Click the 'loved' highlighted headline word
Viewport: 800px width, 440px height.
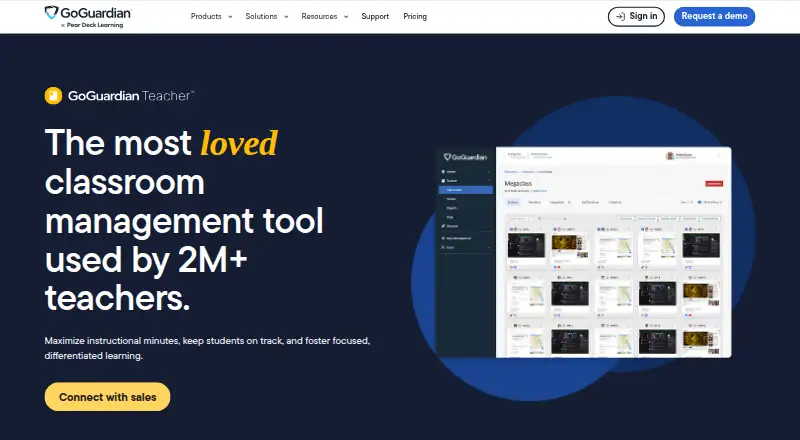tap(239, 142)
